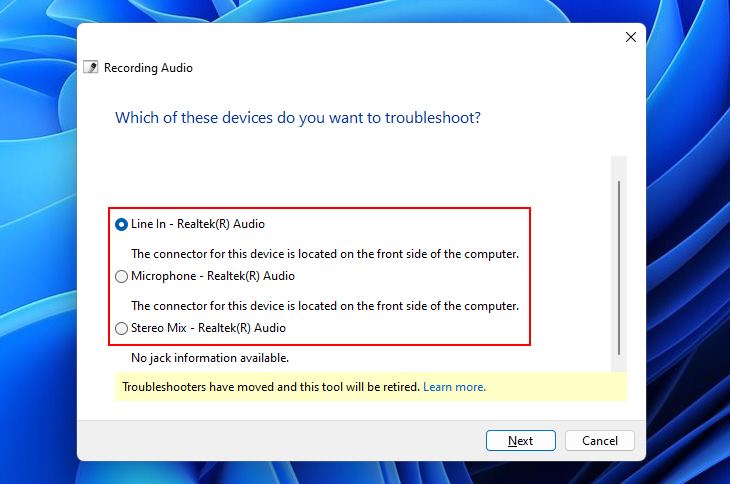
Task: Close the Recording Audio dialog with X
Action: 631,37
